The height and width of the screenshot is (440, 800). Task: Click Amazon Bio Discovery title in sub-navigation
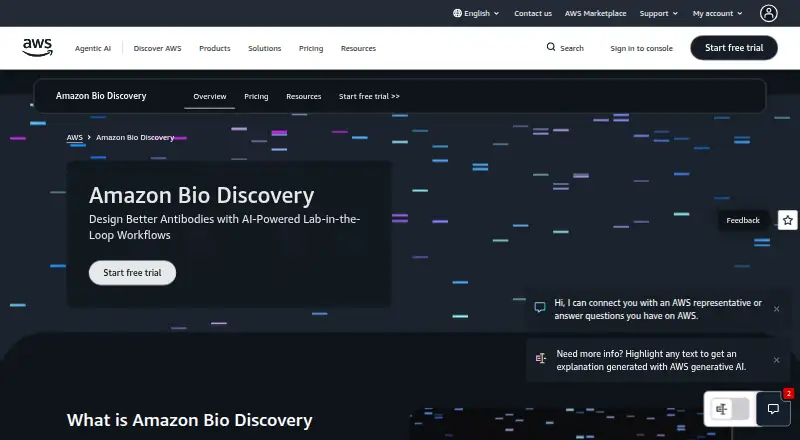point(101,95)
